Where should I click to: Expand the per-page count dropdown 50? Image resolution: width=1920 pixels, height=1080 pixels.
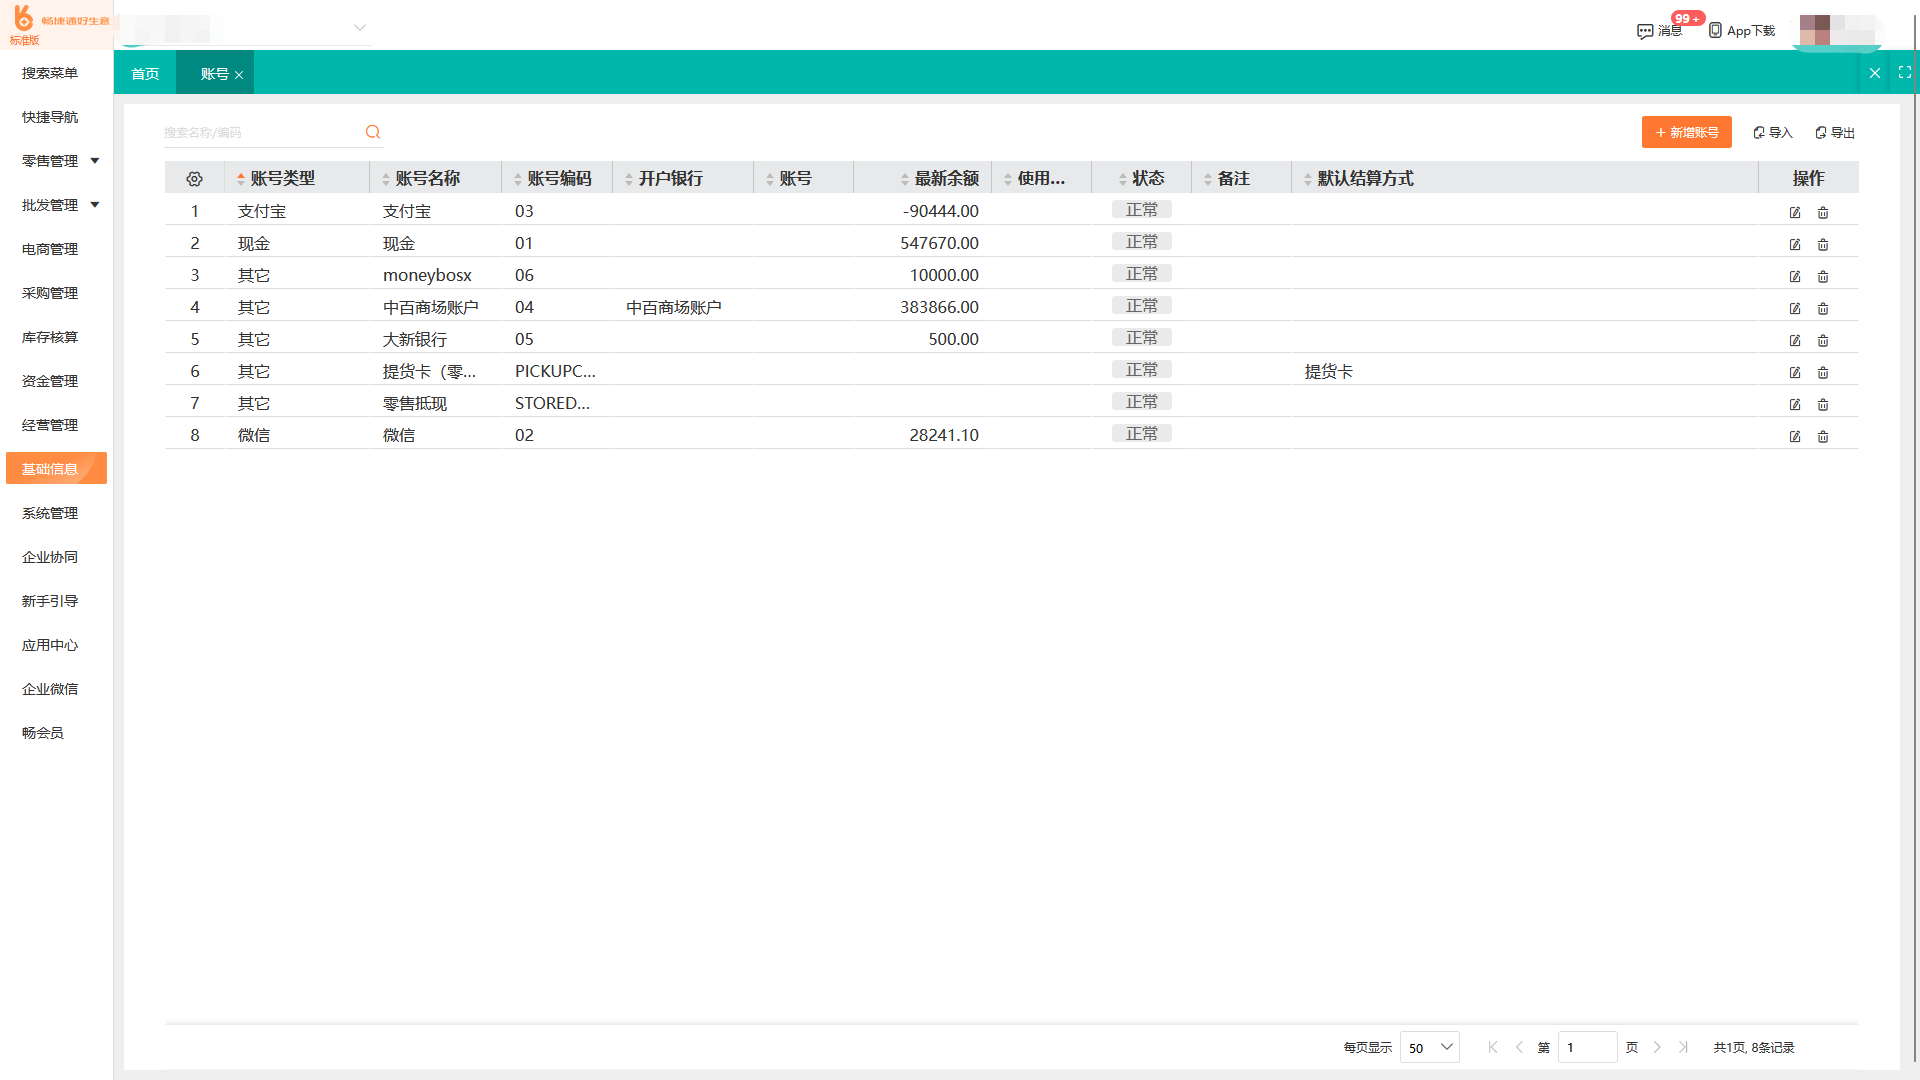tap(1428, 1047)
